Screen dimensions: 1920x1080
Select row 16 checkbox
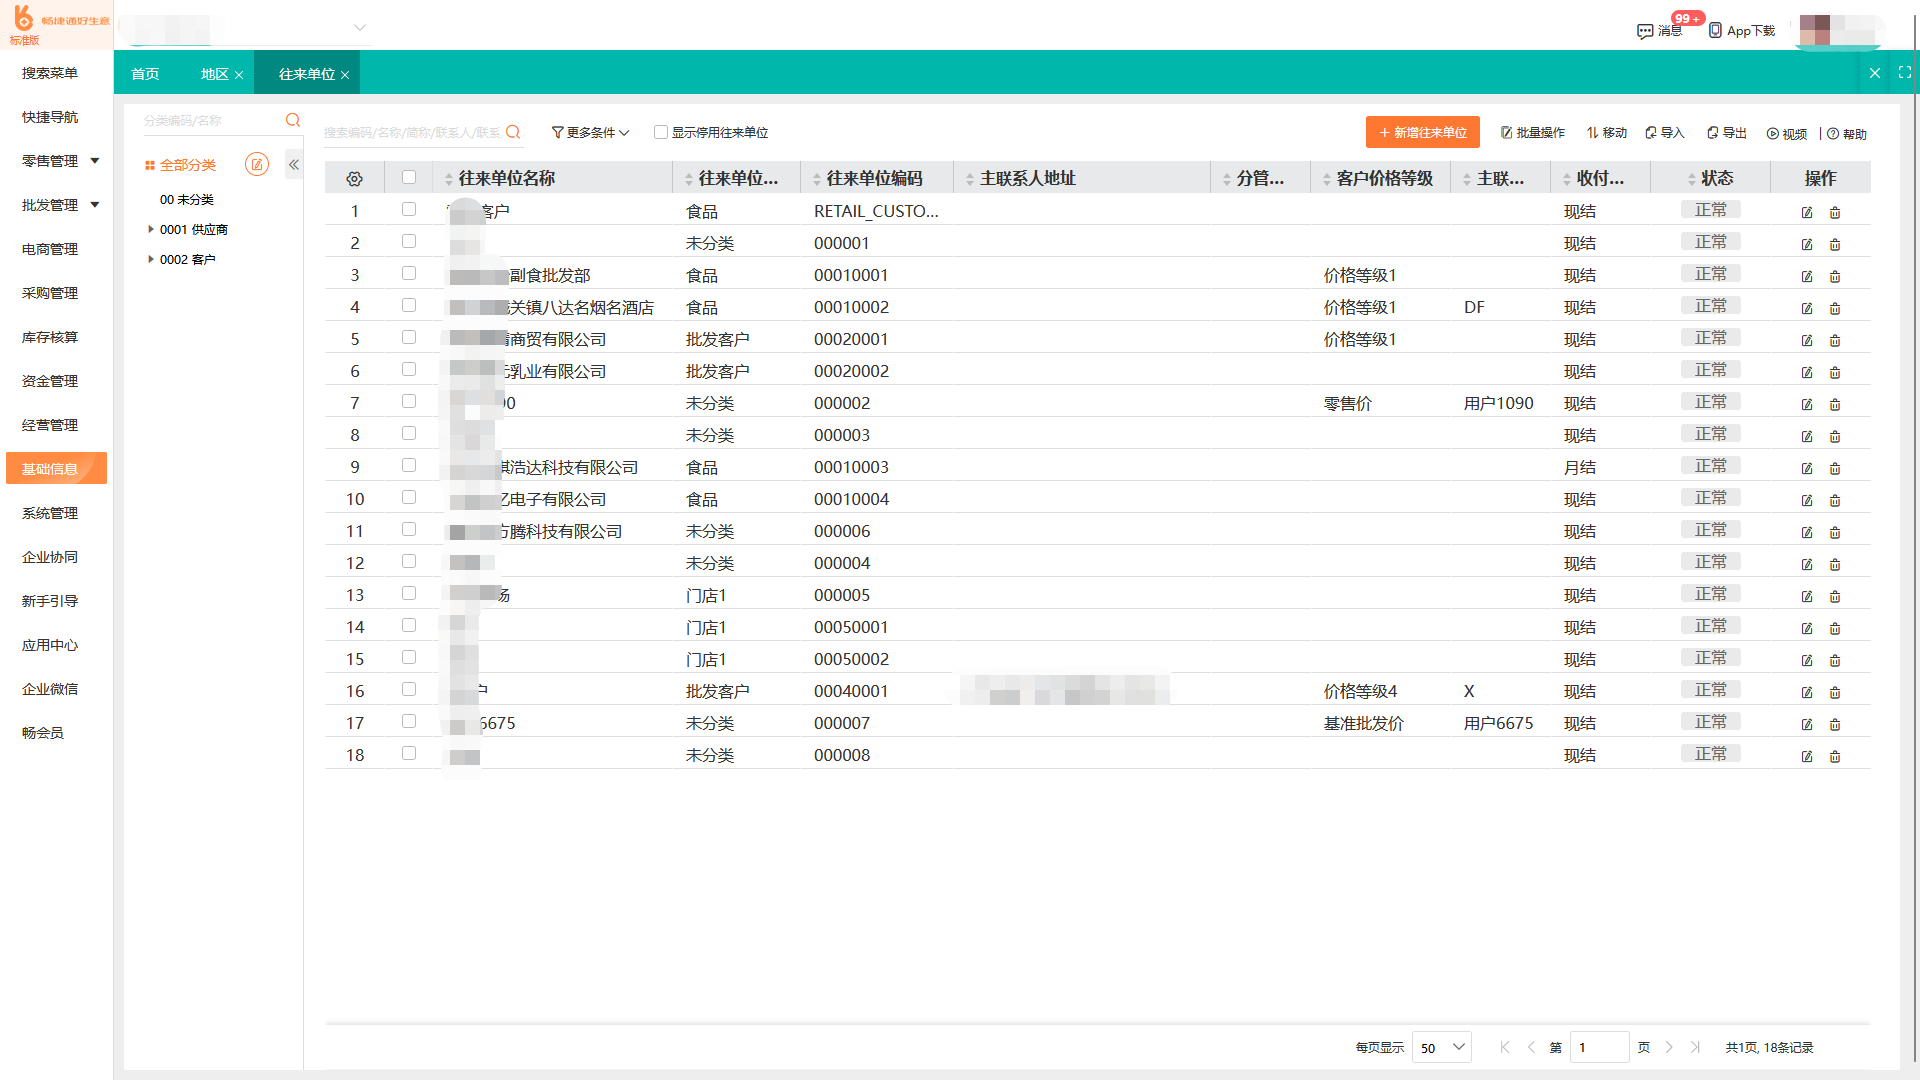coord(411,690)
